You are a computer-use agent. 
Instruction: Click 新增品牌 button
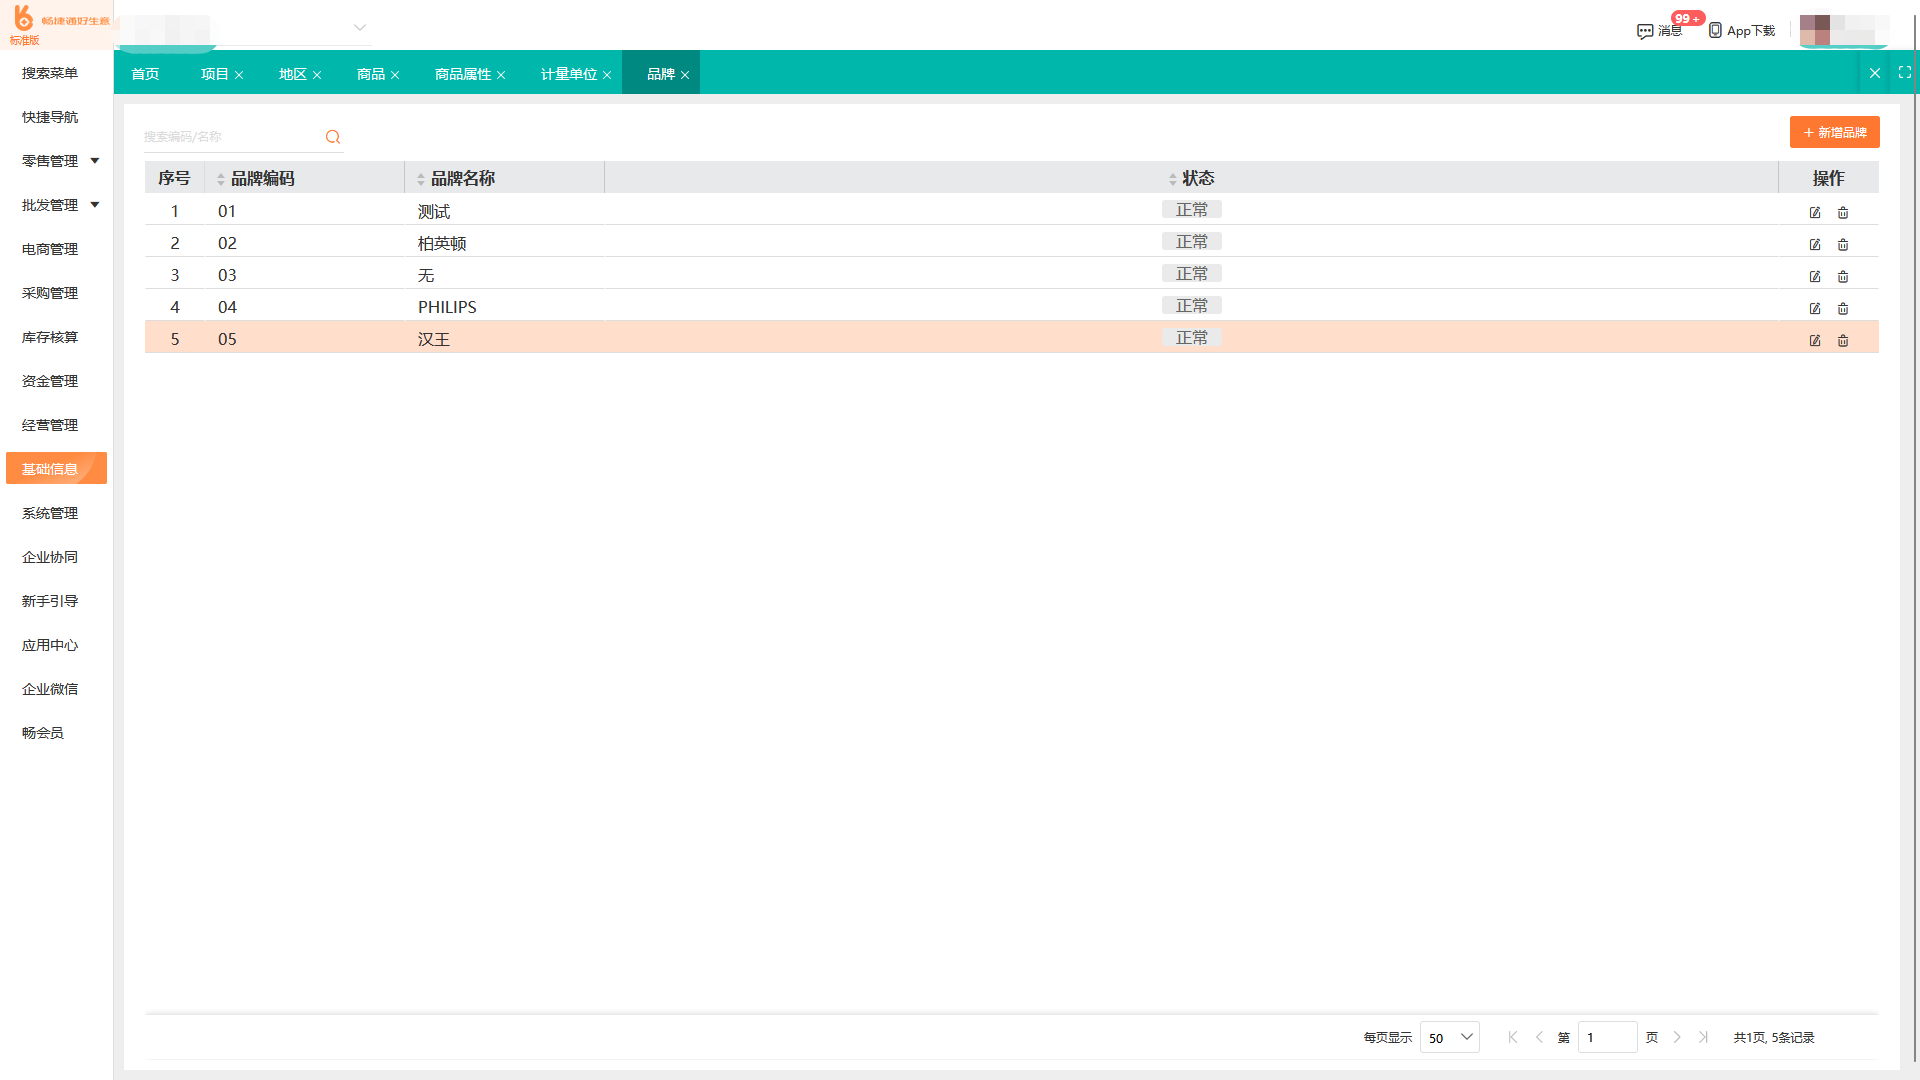click(x=1834, y=132)
